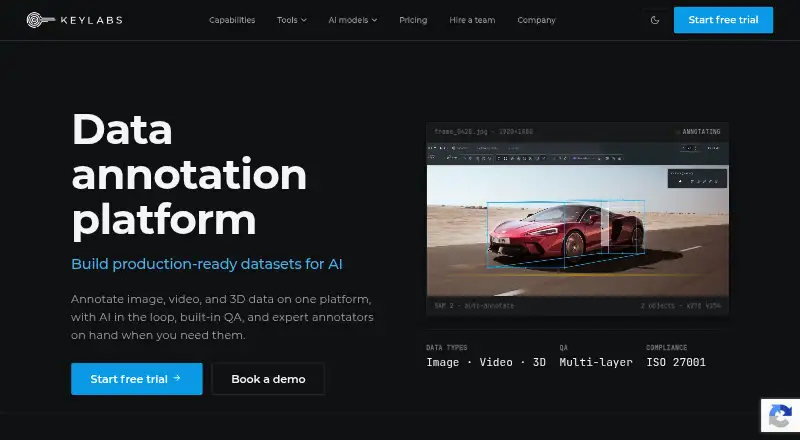Toggle dark mode with the moon icon
This screenshot has width=800, height=440.
(x=655, y=20)
